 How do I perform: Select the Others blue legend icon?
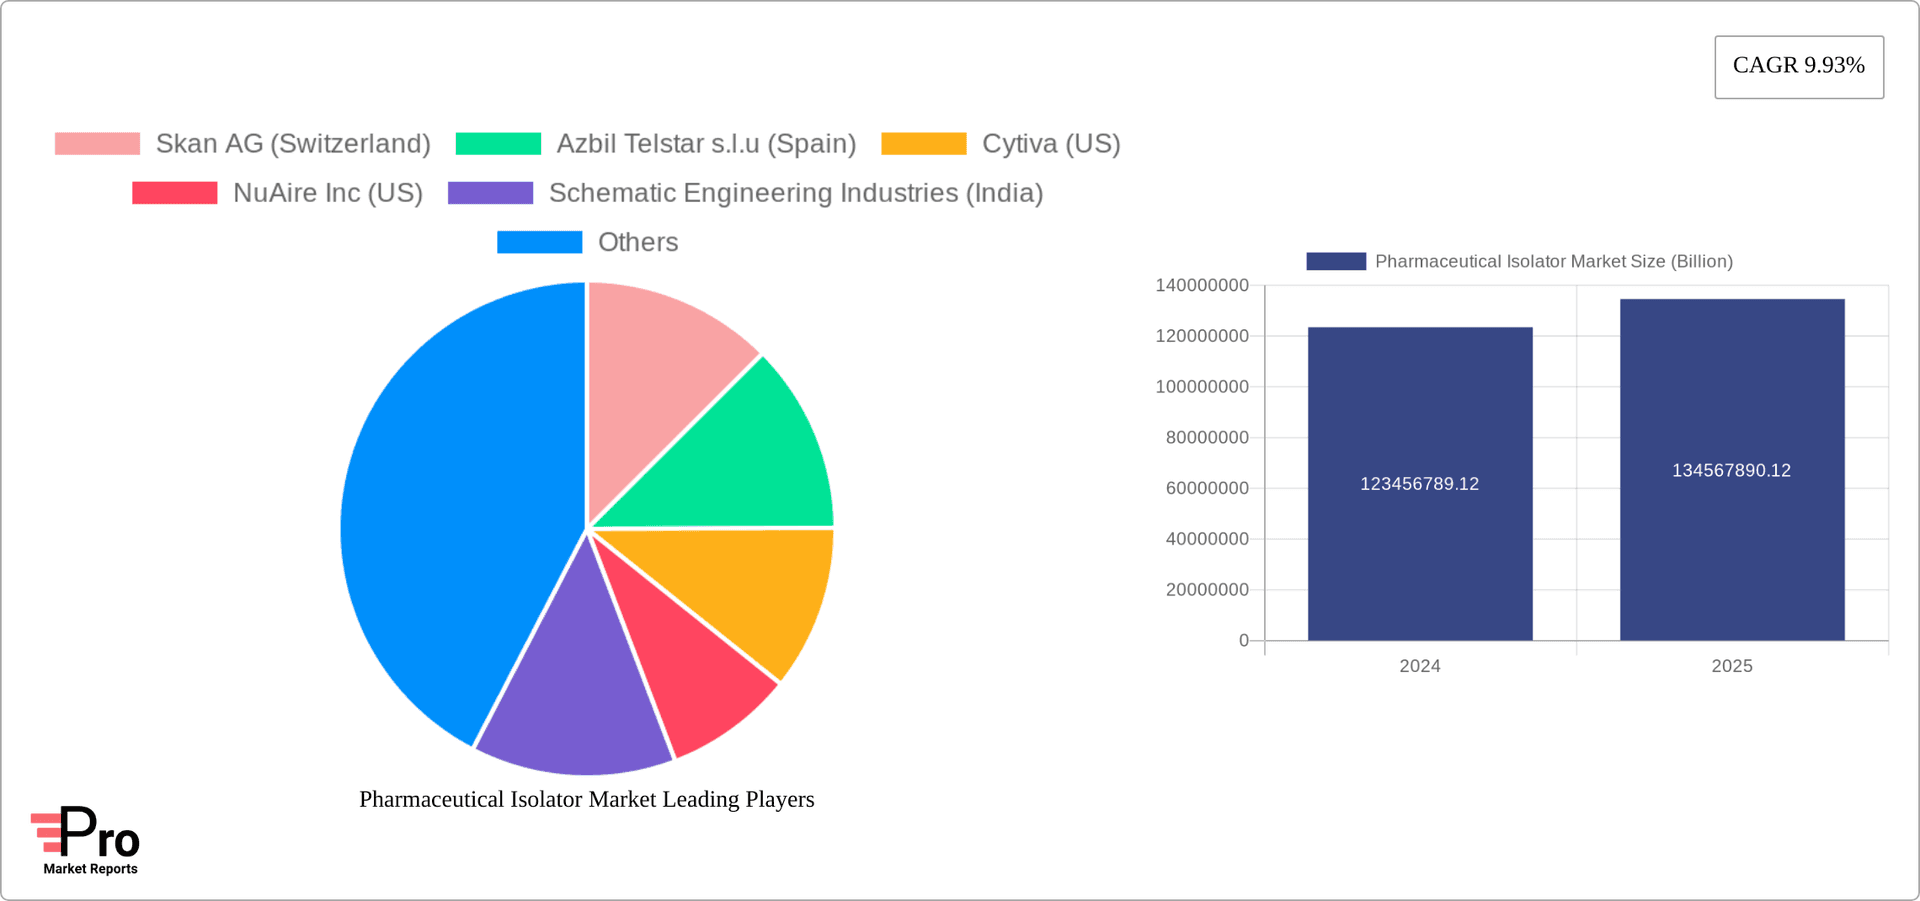coord(539,241)
